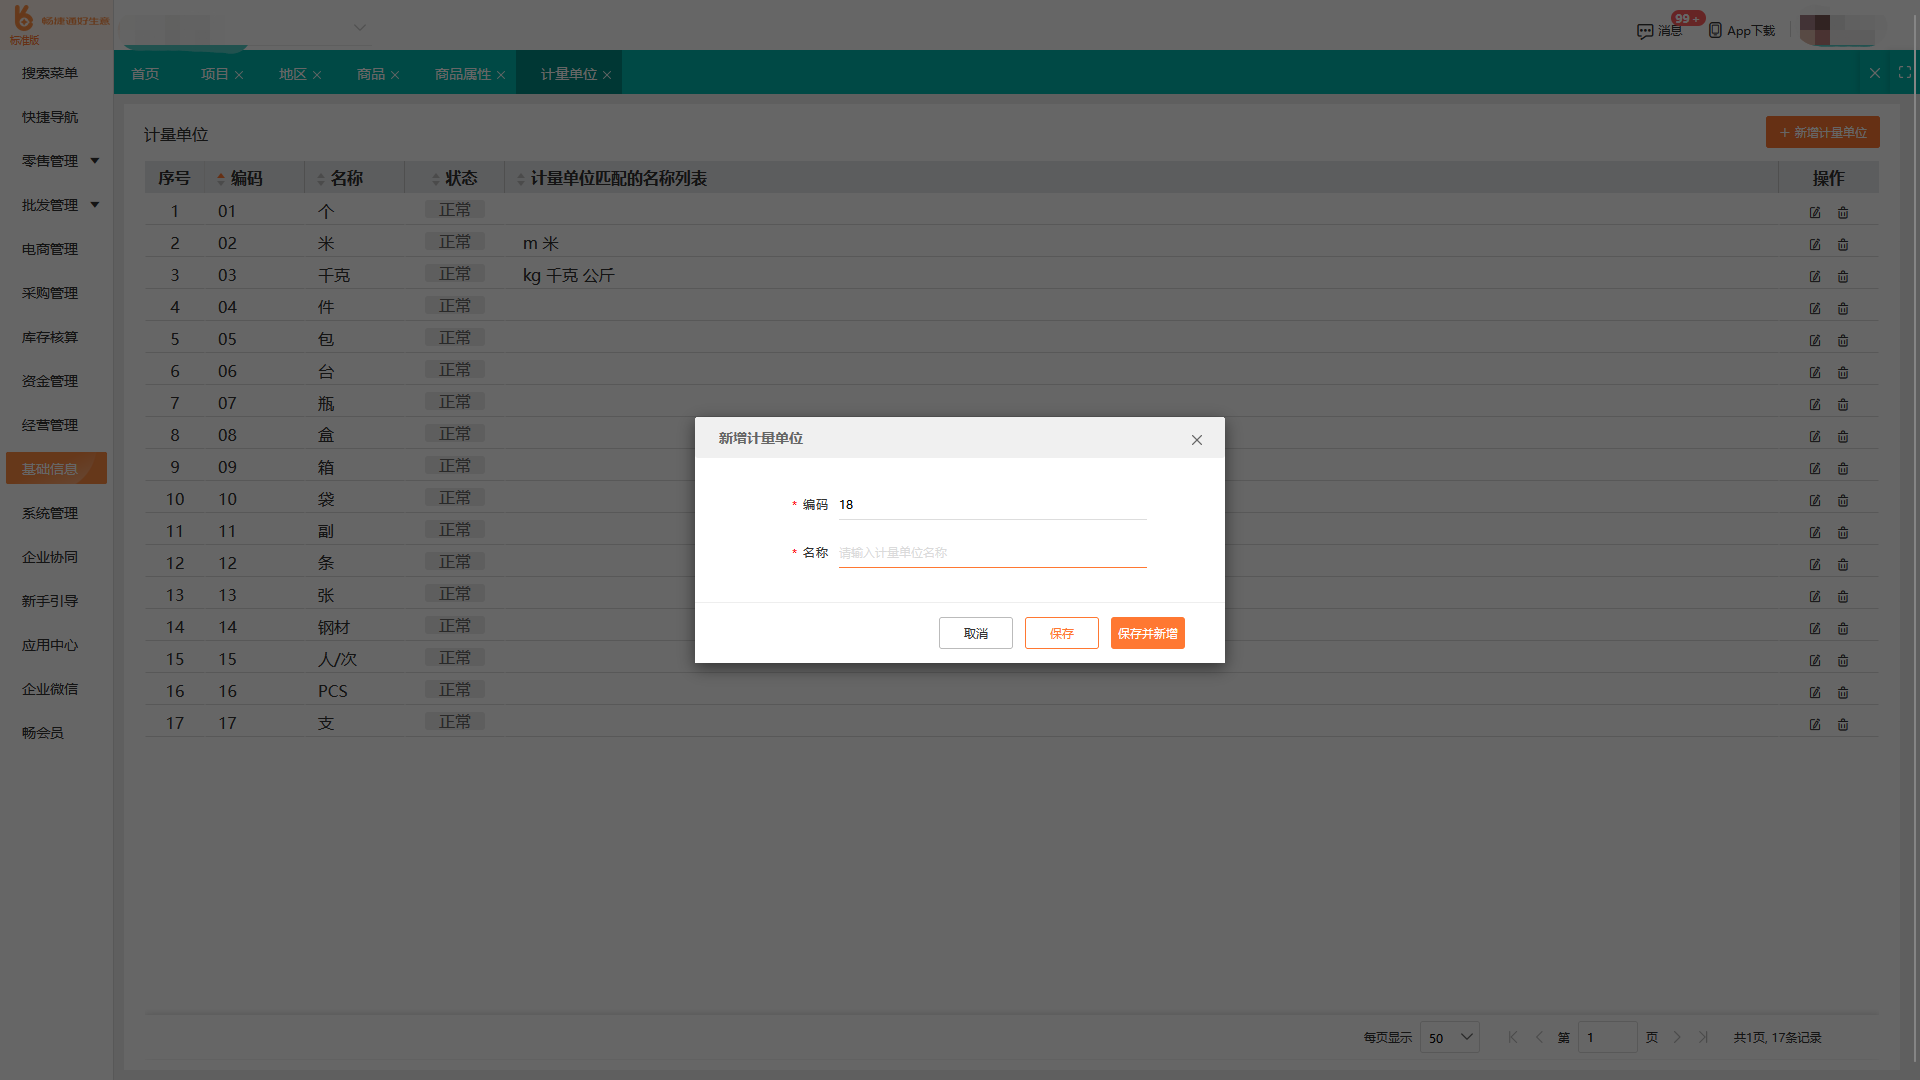Click the delete icon for row 2
1920x1080 pixels.
pyautogui.click(x=1844, y=244)
